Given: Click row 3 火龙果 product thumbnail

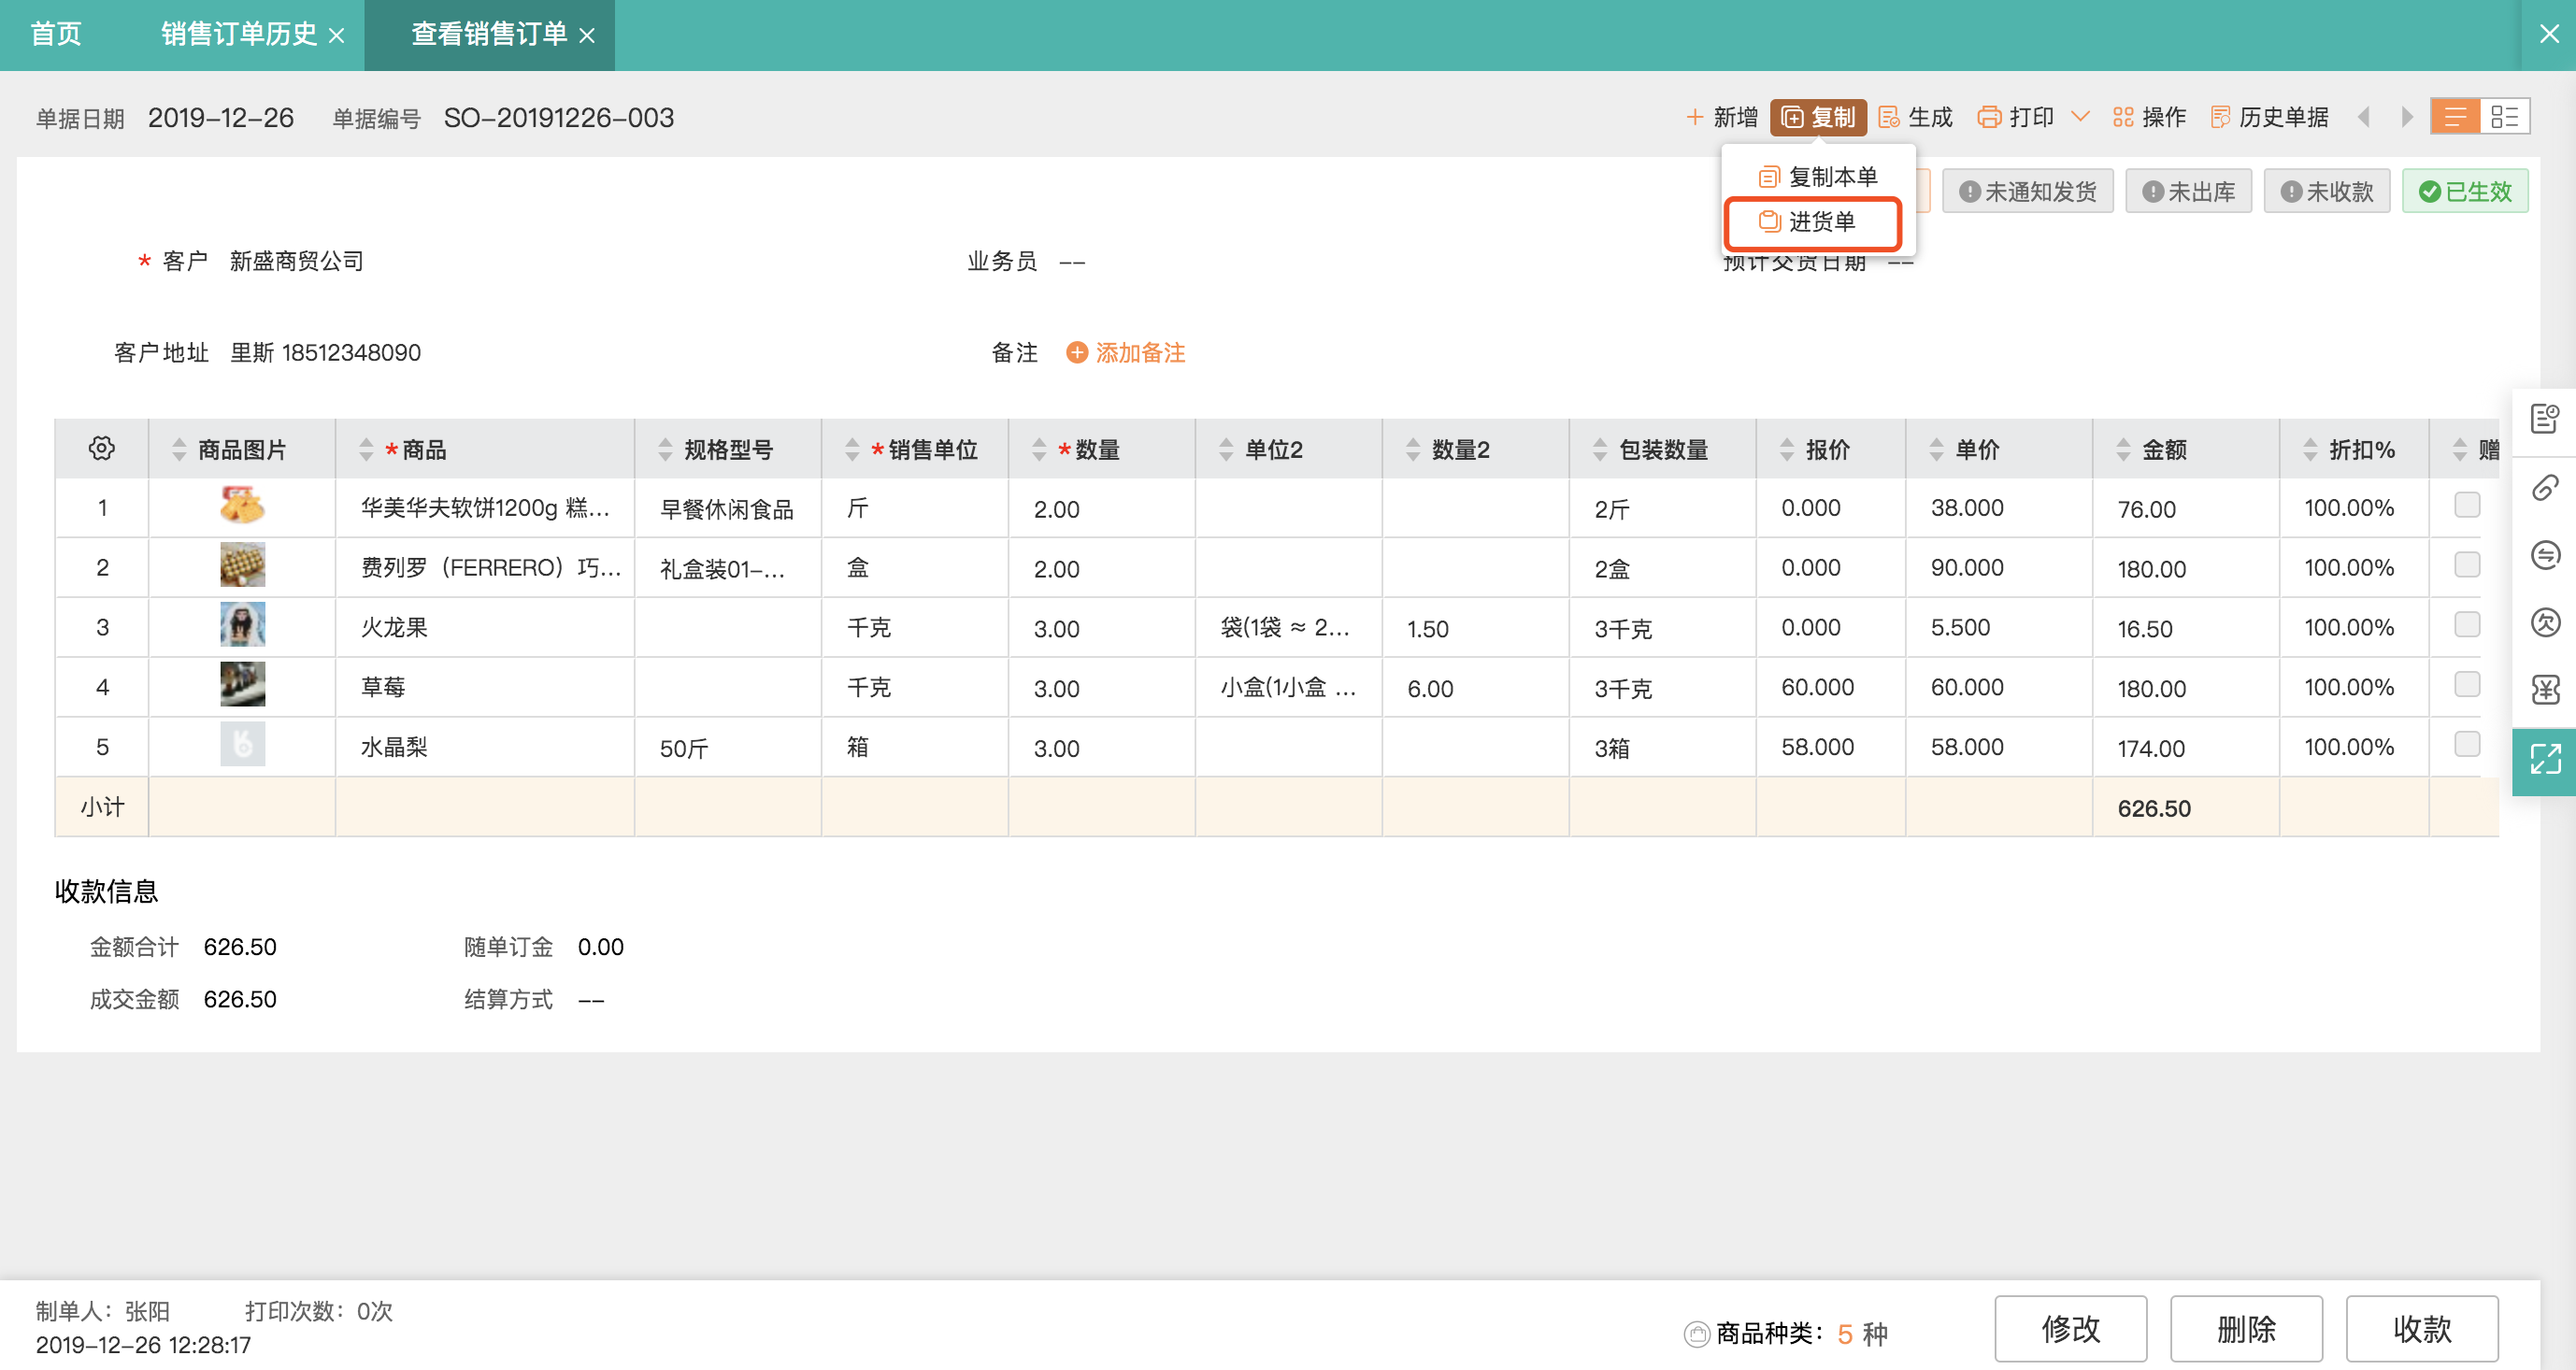Looking at the screenshot, I should click(x=238, y=627).
